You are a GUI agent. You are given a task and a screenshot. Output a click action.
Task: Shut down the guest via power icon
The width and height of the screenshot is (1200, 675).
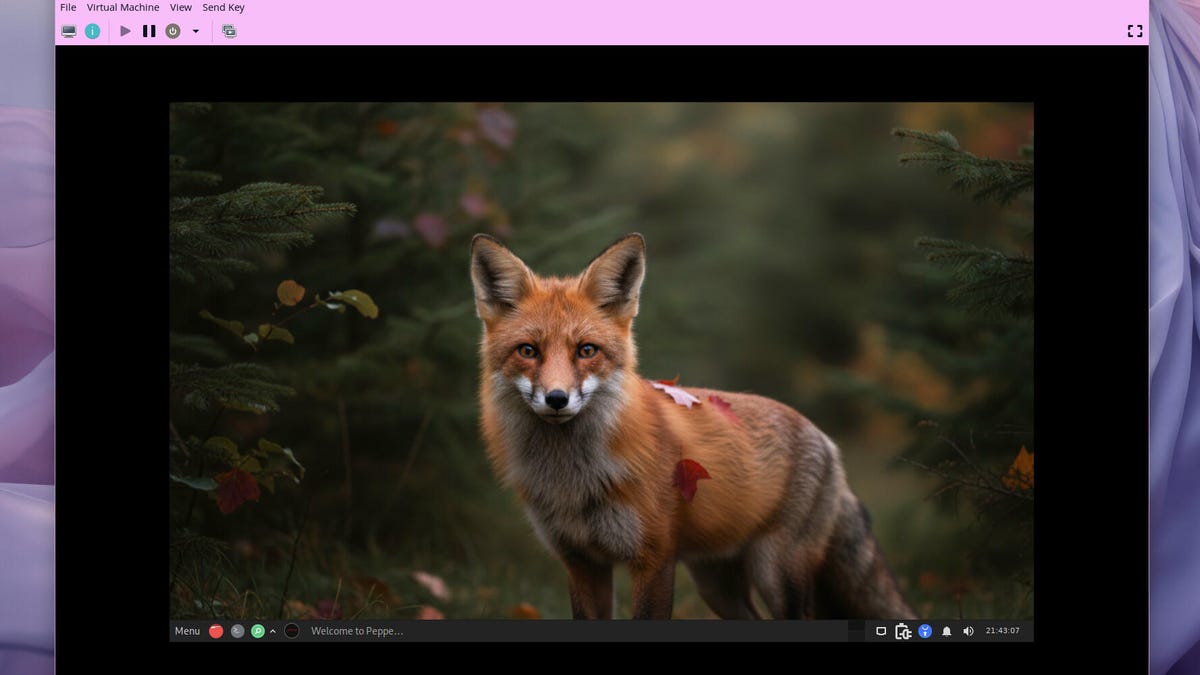pos(171,31)
